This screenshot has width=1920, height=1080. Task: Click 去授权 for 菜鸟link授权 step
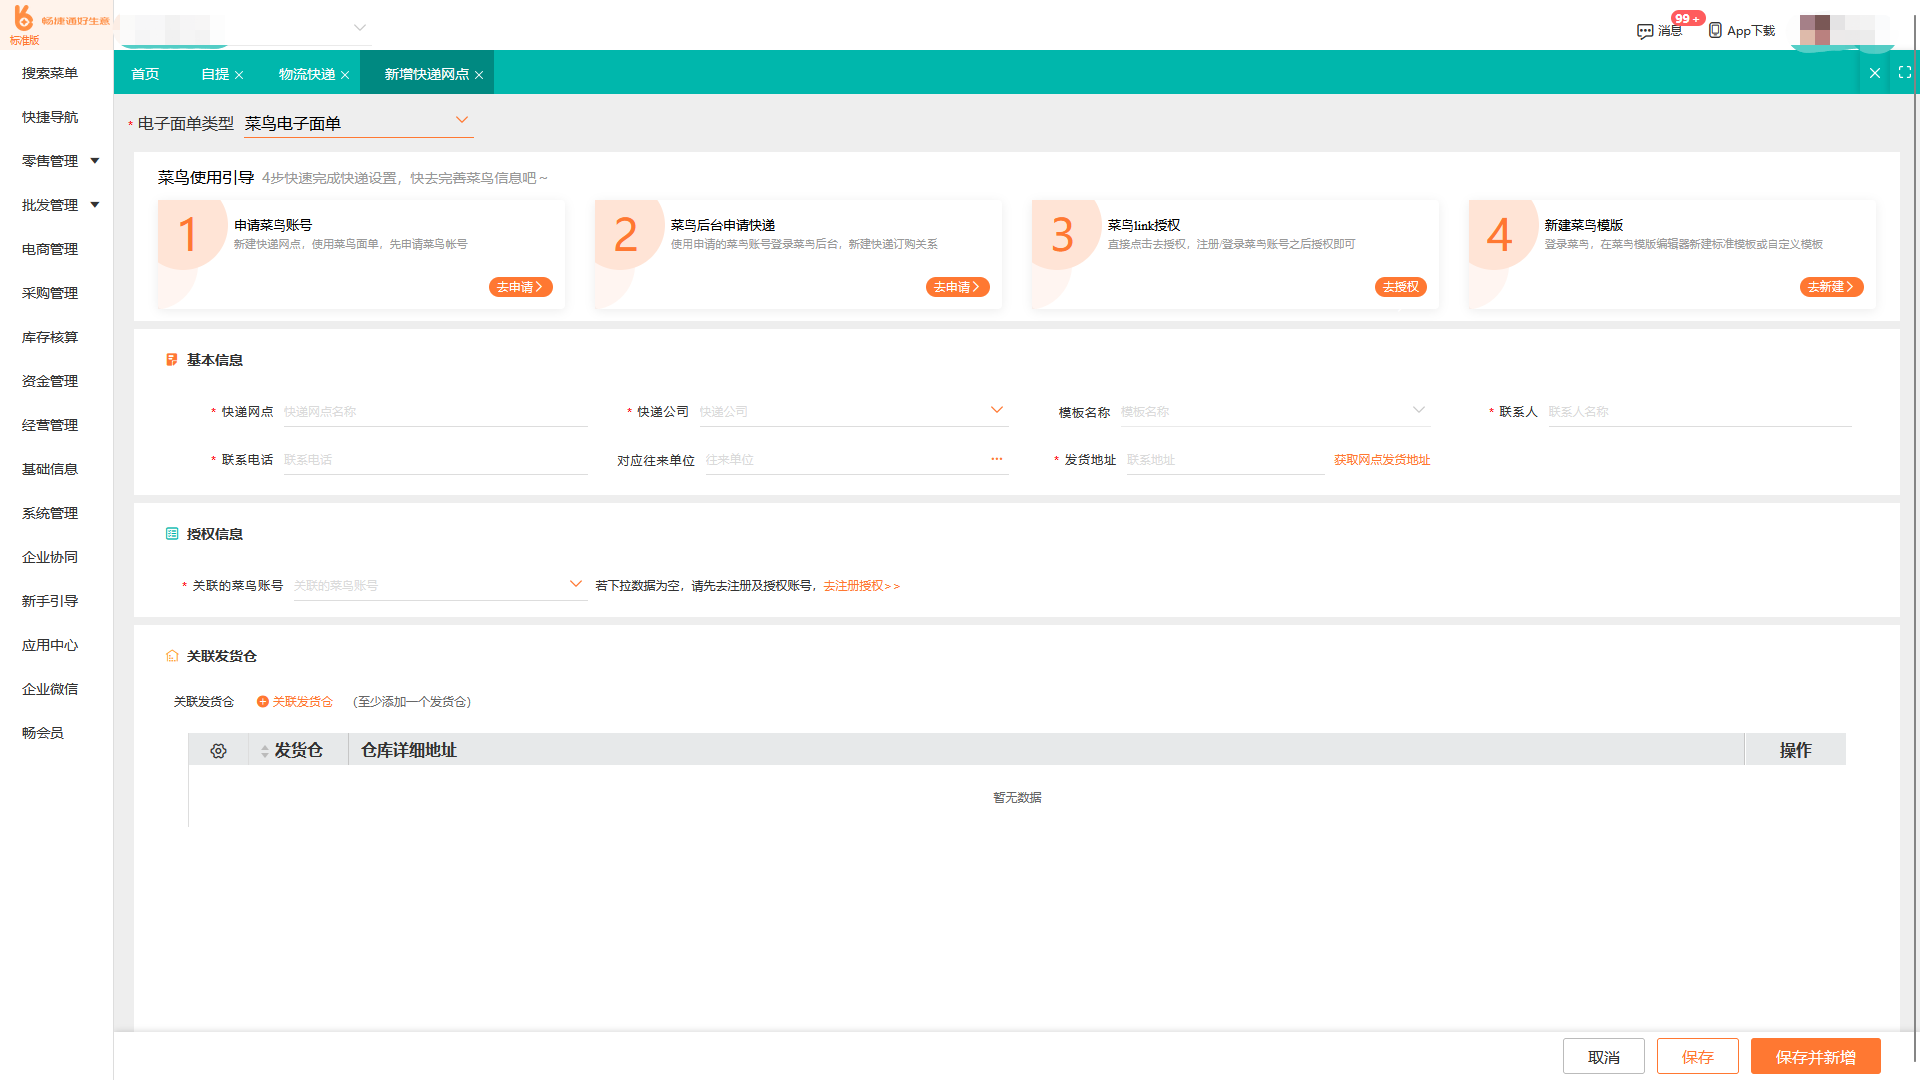tap(1400, 286)
